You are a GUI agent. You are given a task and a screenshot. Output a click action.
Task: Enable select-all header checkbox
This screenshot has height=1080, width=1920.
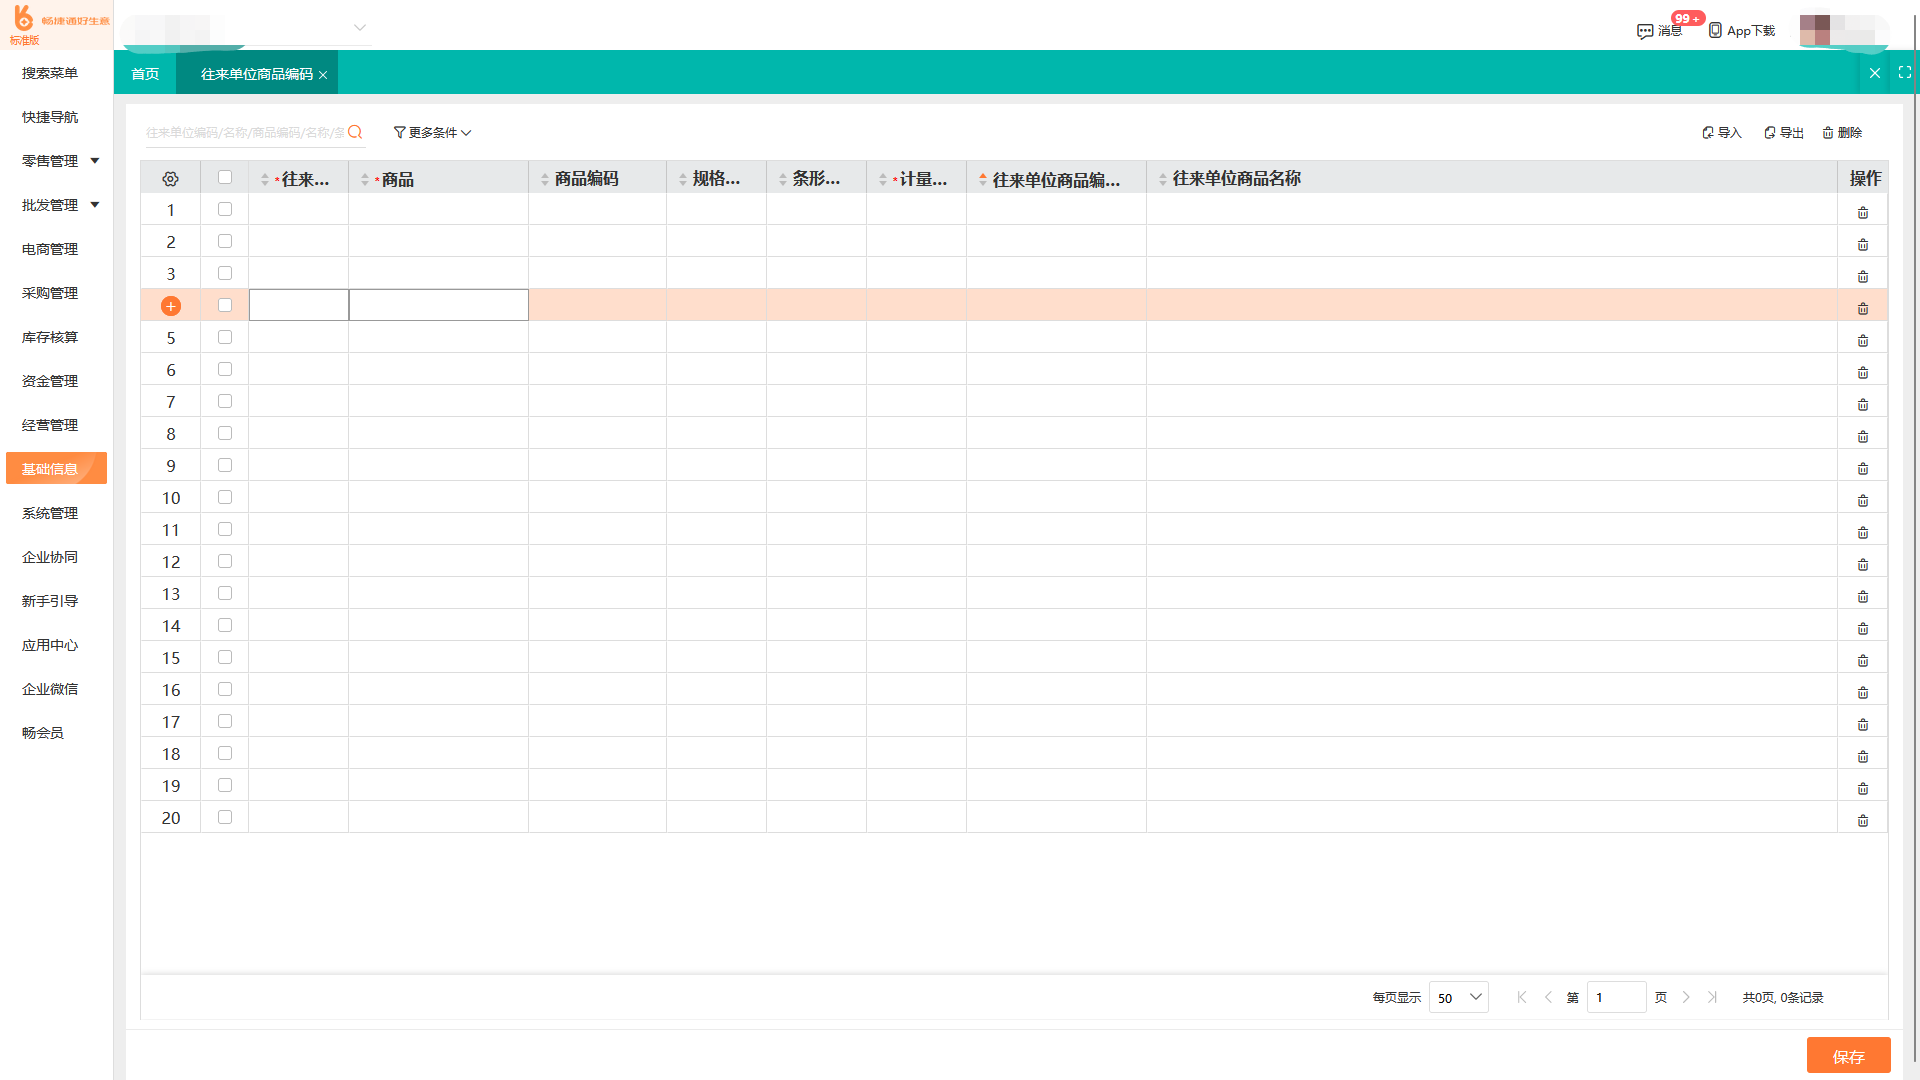tap(224, 177)
